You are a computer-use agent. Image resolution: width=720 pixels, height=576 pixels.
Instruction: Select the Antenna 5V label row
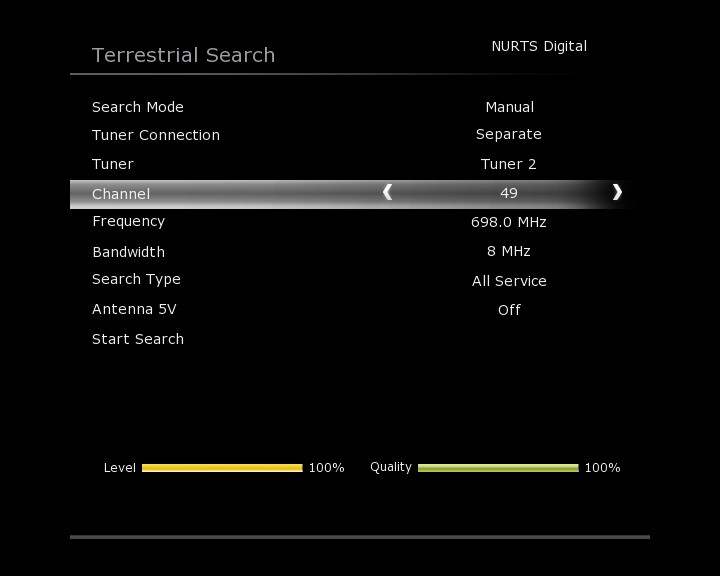pyautogui.click(x=134, y=309)
